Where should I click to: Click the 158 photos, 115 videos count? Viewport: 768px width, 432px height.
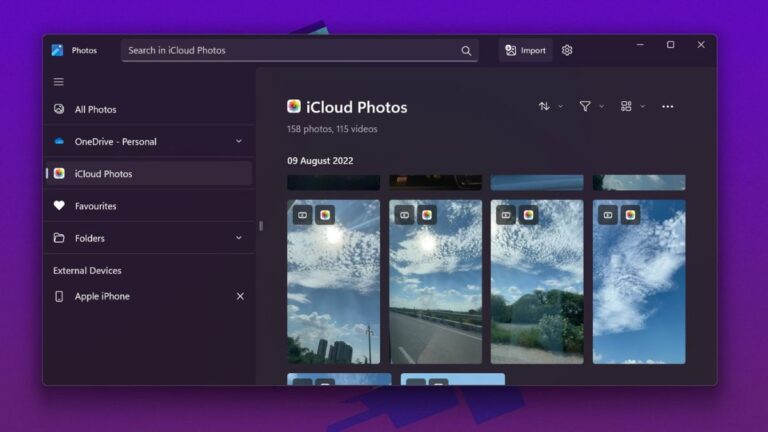(332, 129)
